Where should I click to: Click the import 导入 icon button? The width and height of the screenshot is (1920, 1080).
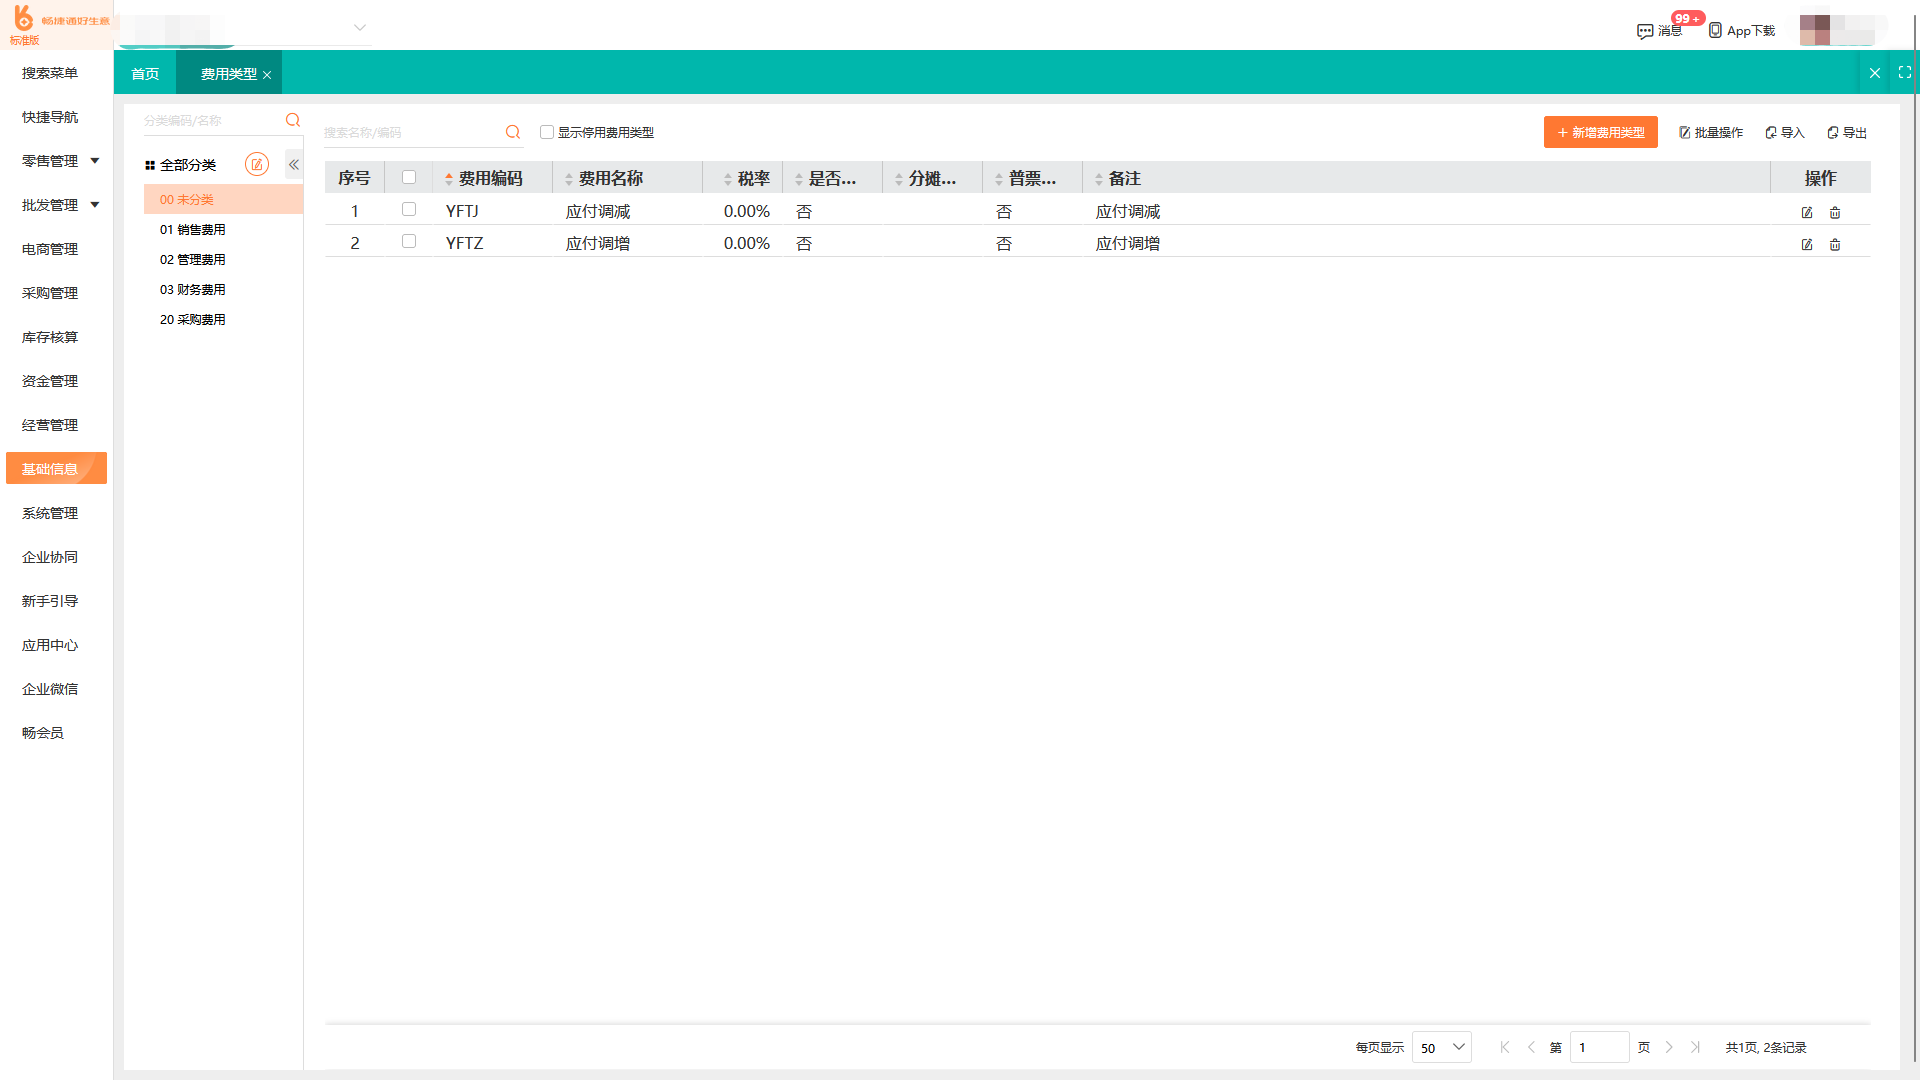[x=1788, y=132]
